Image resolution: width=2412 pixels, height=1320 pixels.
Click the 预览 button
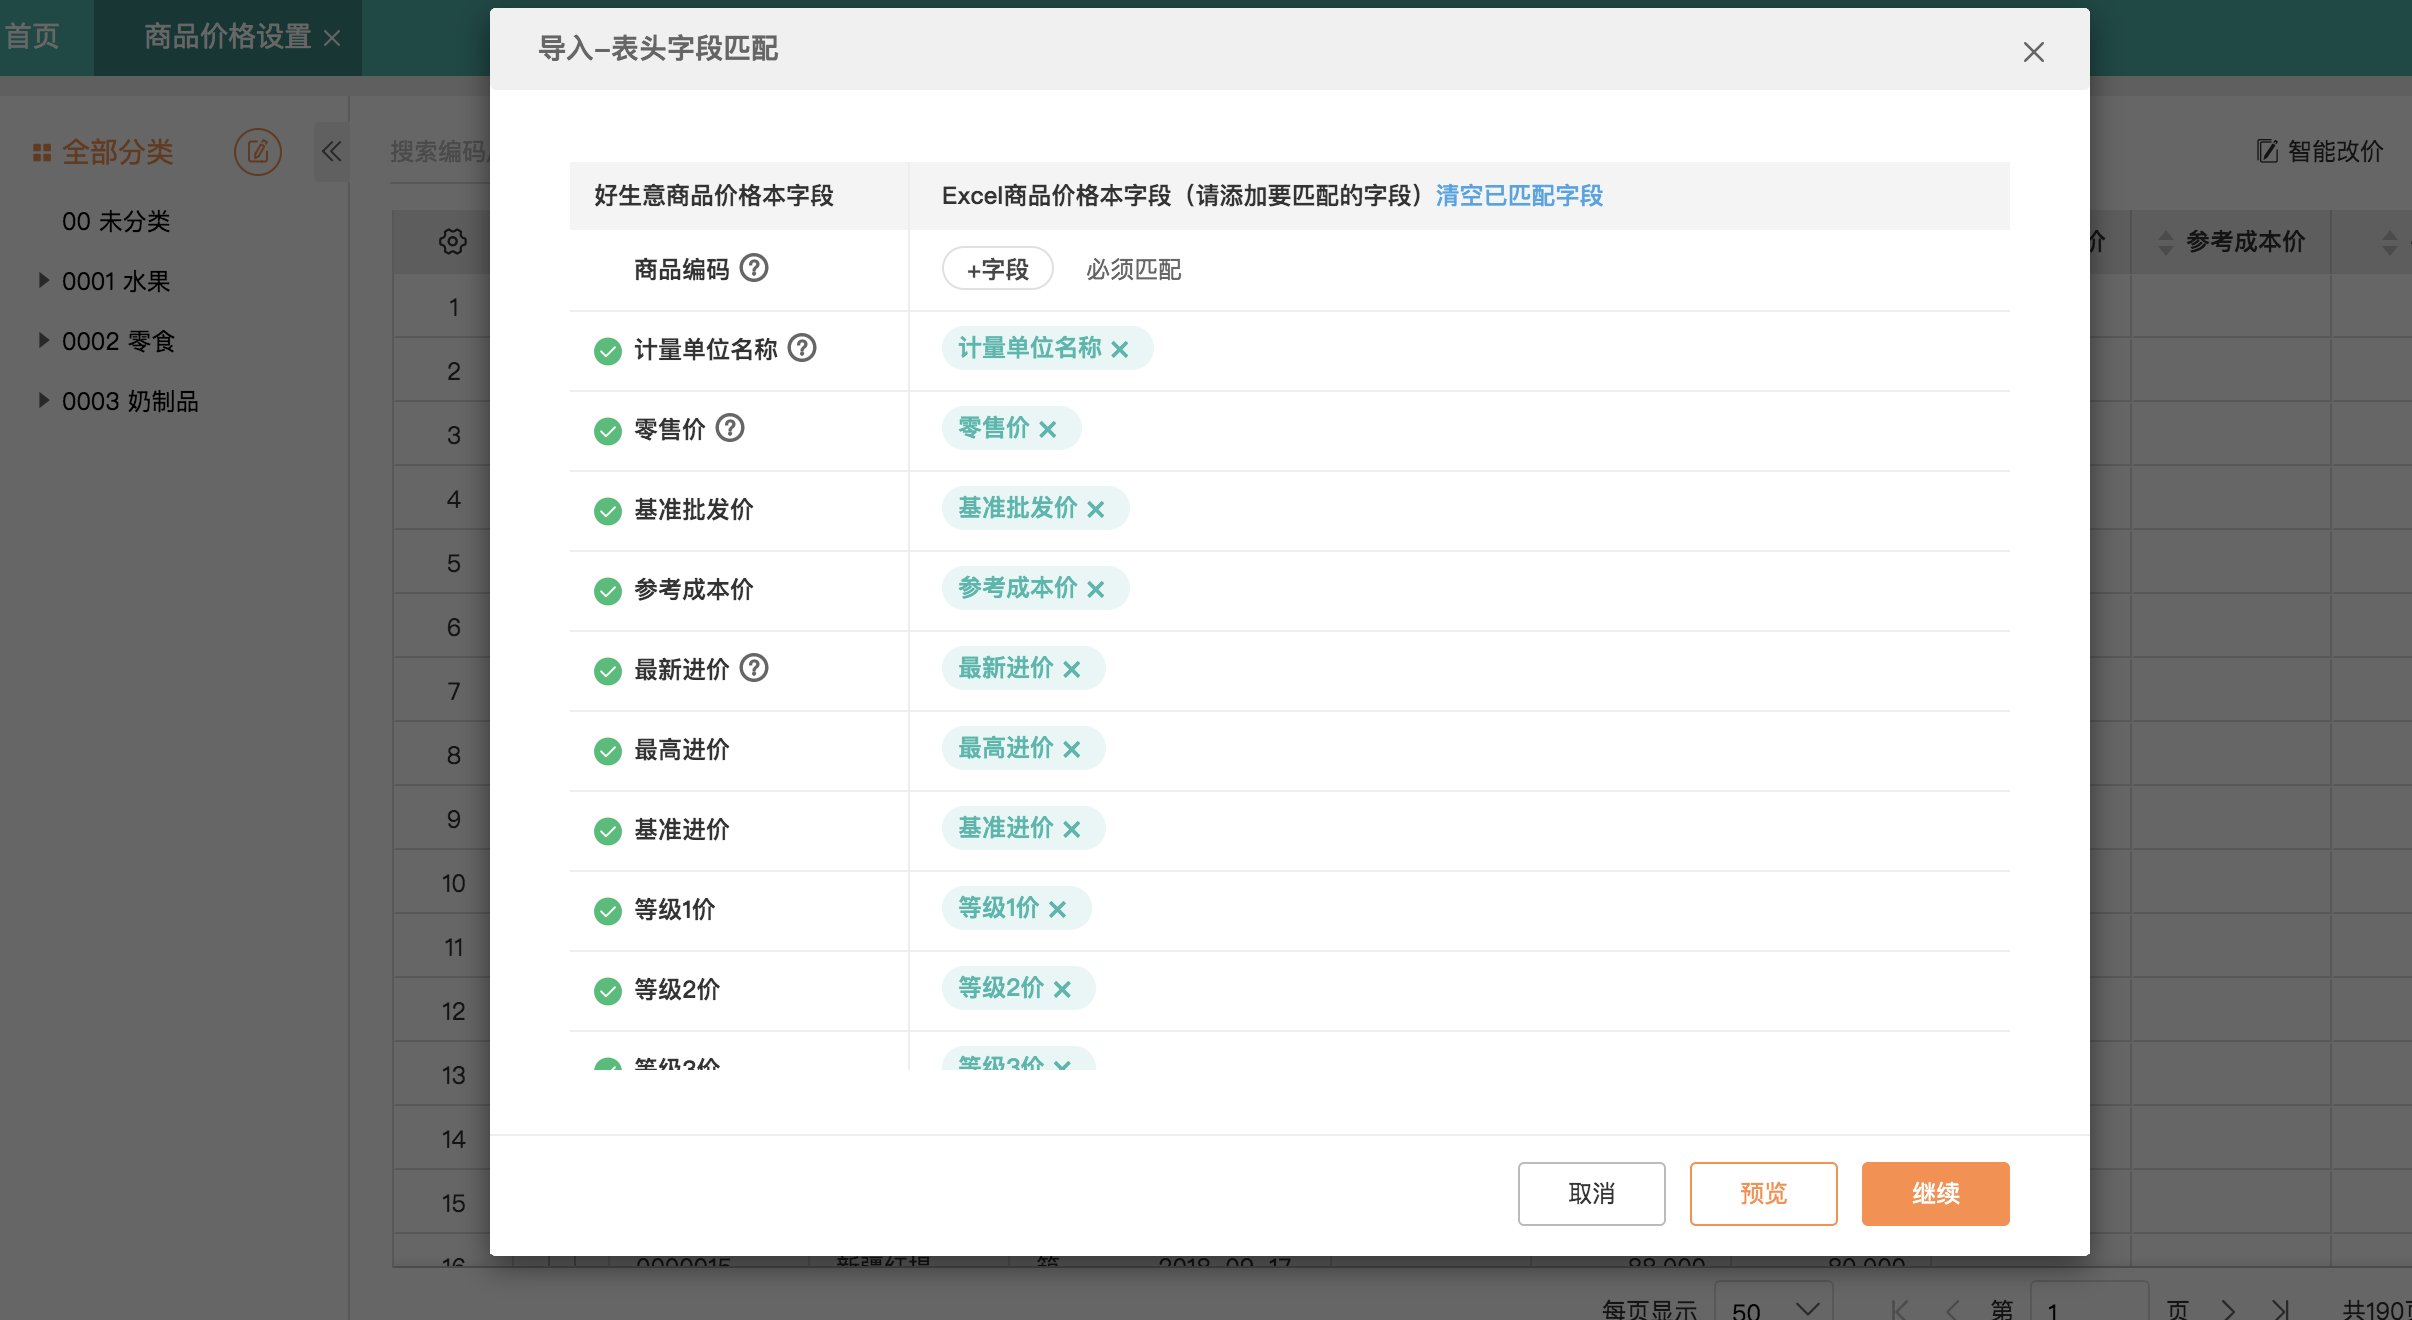[1763, 1193]
